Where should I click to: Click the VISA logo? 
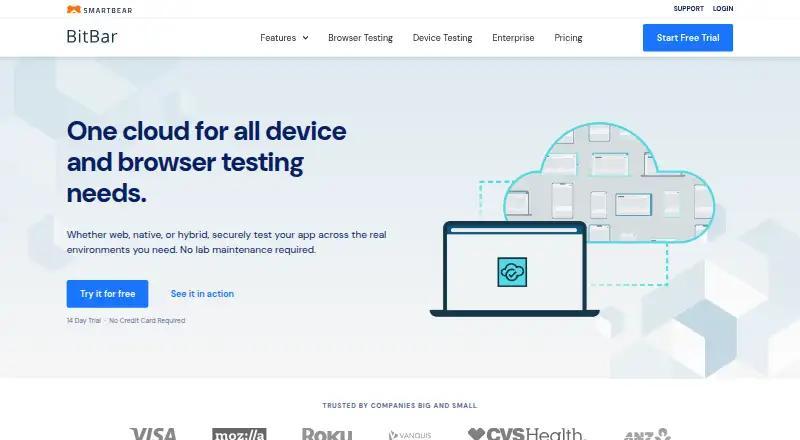tap(153, 434)
